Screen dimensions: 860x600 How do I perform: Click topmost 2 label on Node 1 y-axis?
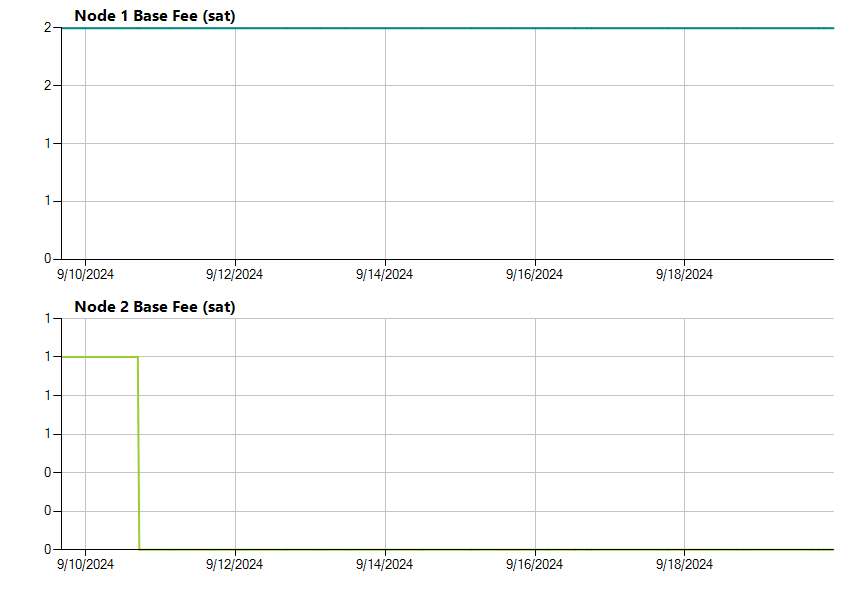pyautogui.click(x=47, y=28)
